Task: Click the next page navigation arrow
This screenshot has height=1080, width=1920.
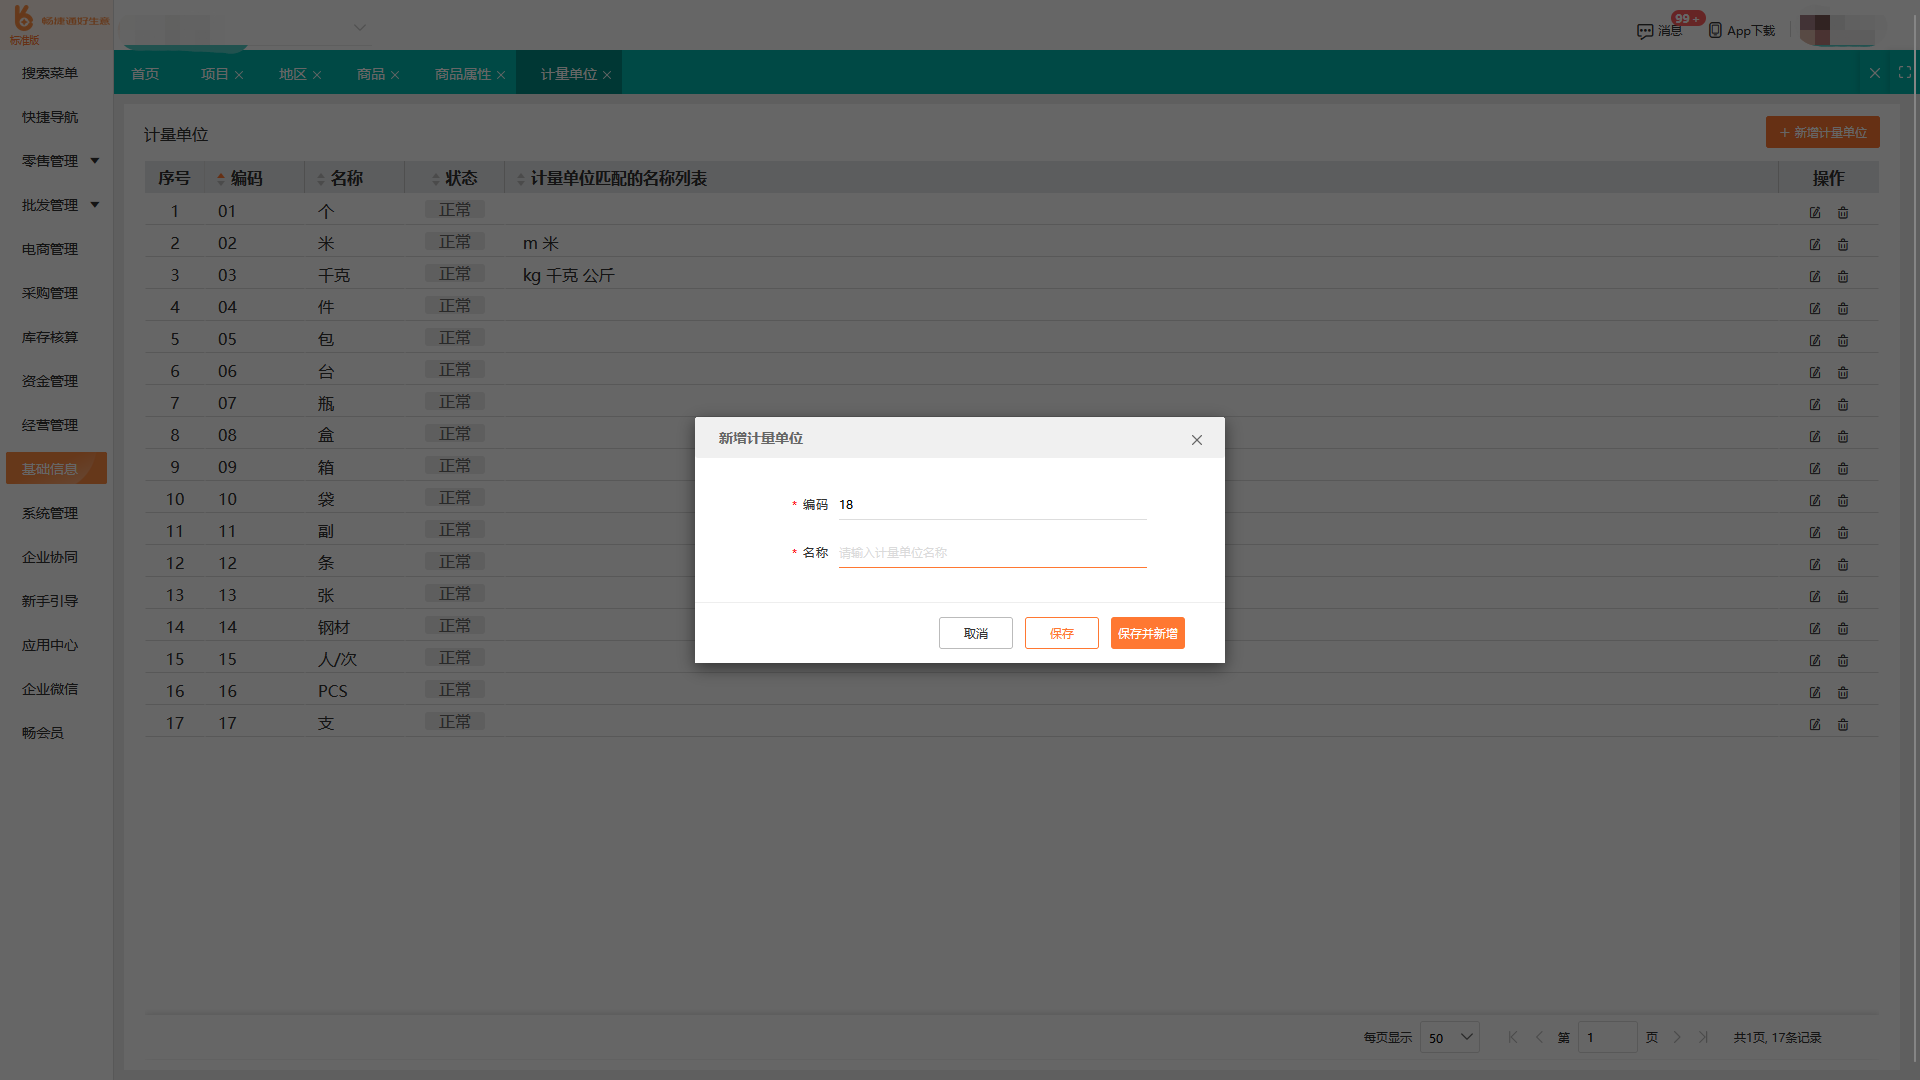Action: tap(1677, 1036)
